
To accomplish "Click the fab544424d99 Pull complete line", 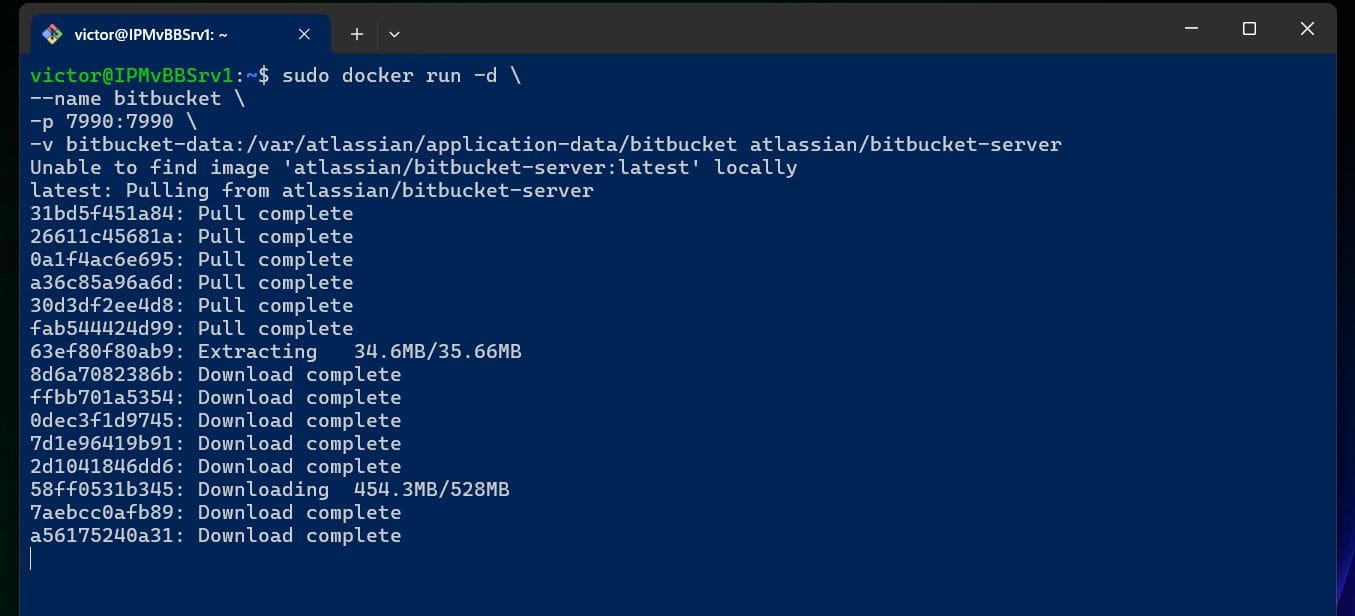I will click(190, 328).
